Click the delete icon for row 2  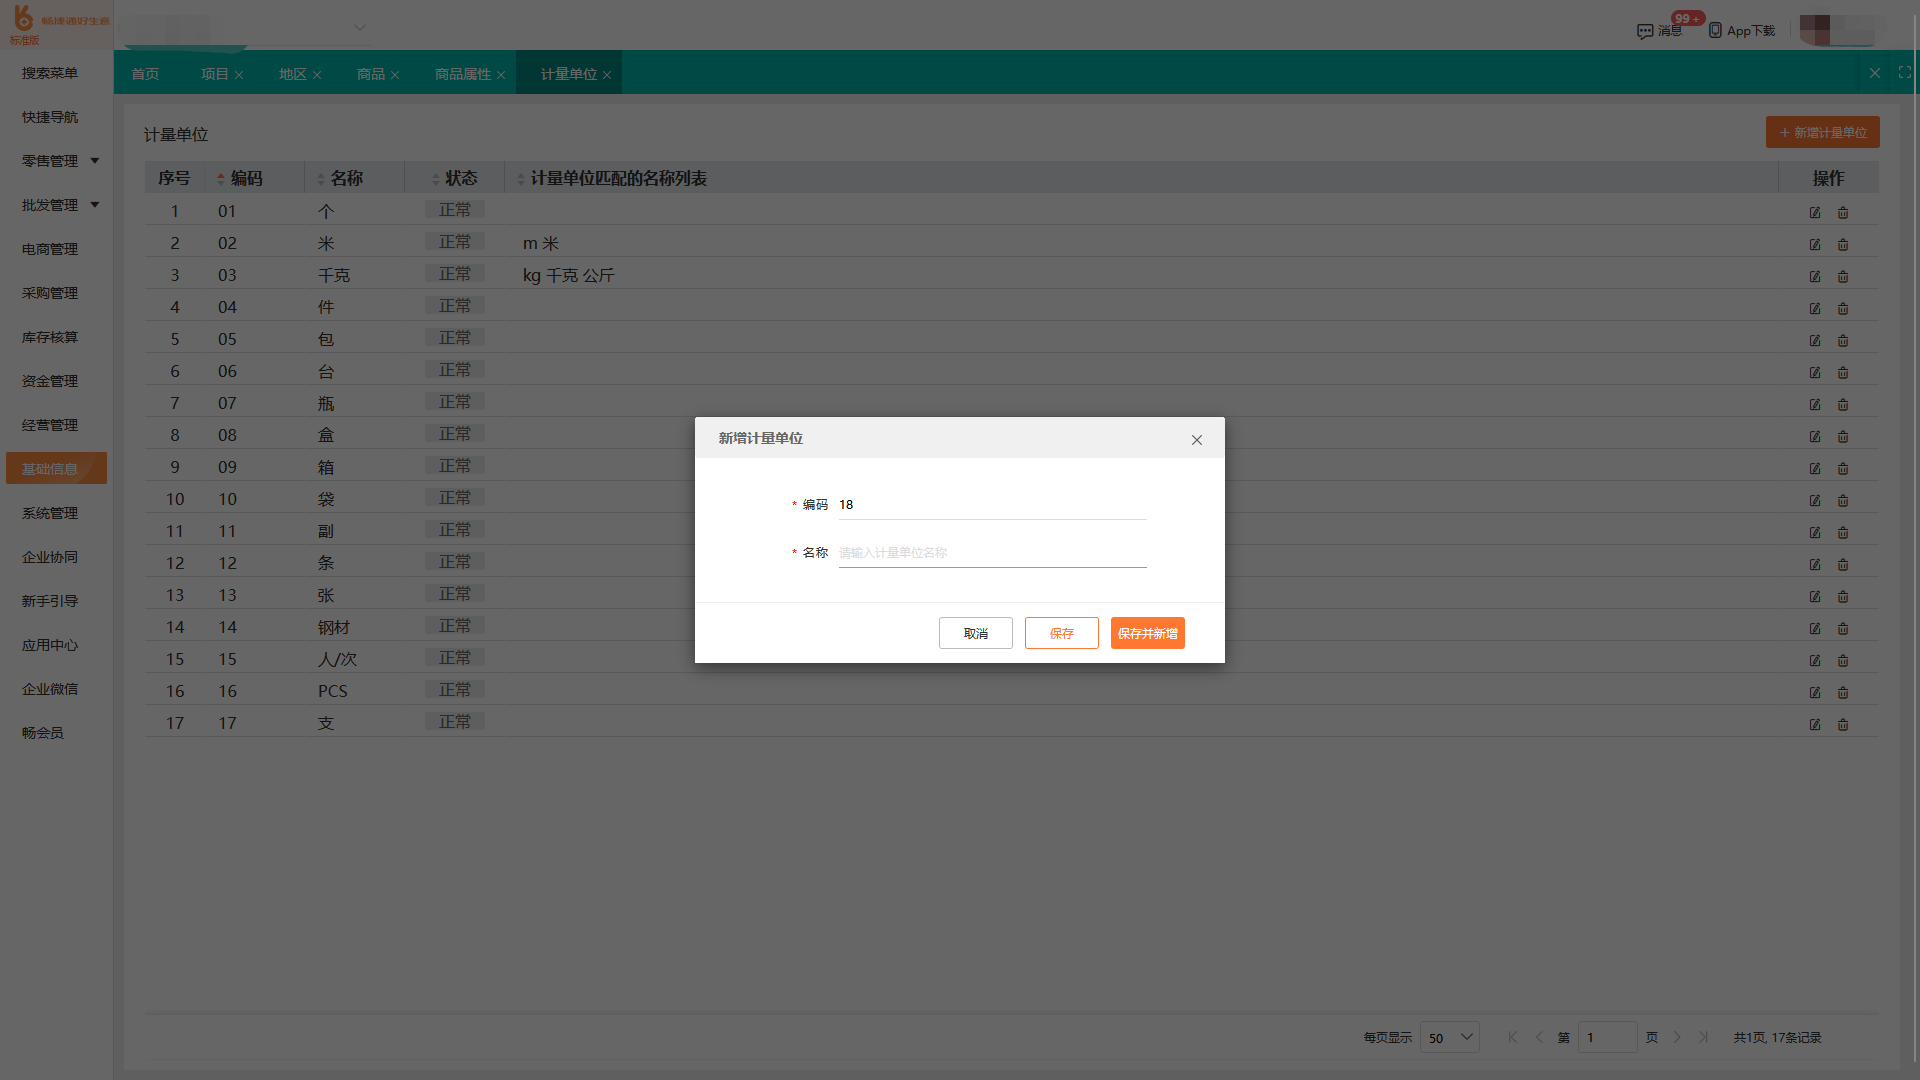coord(1845,244)
